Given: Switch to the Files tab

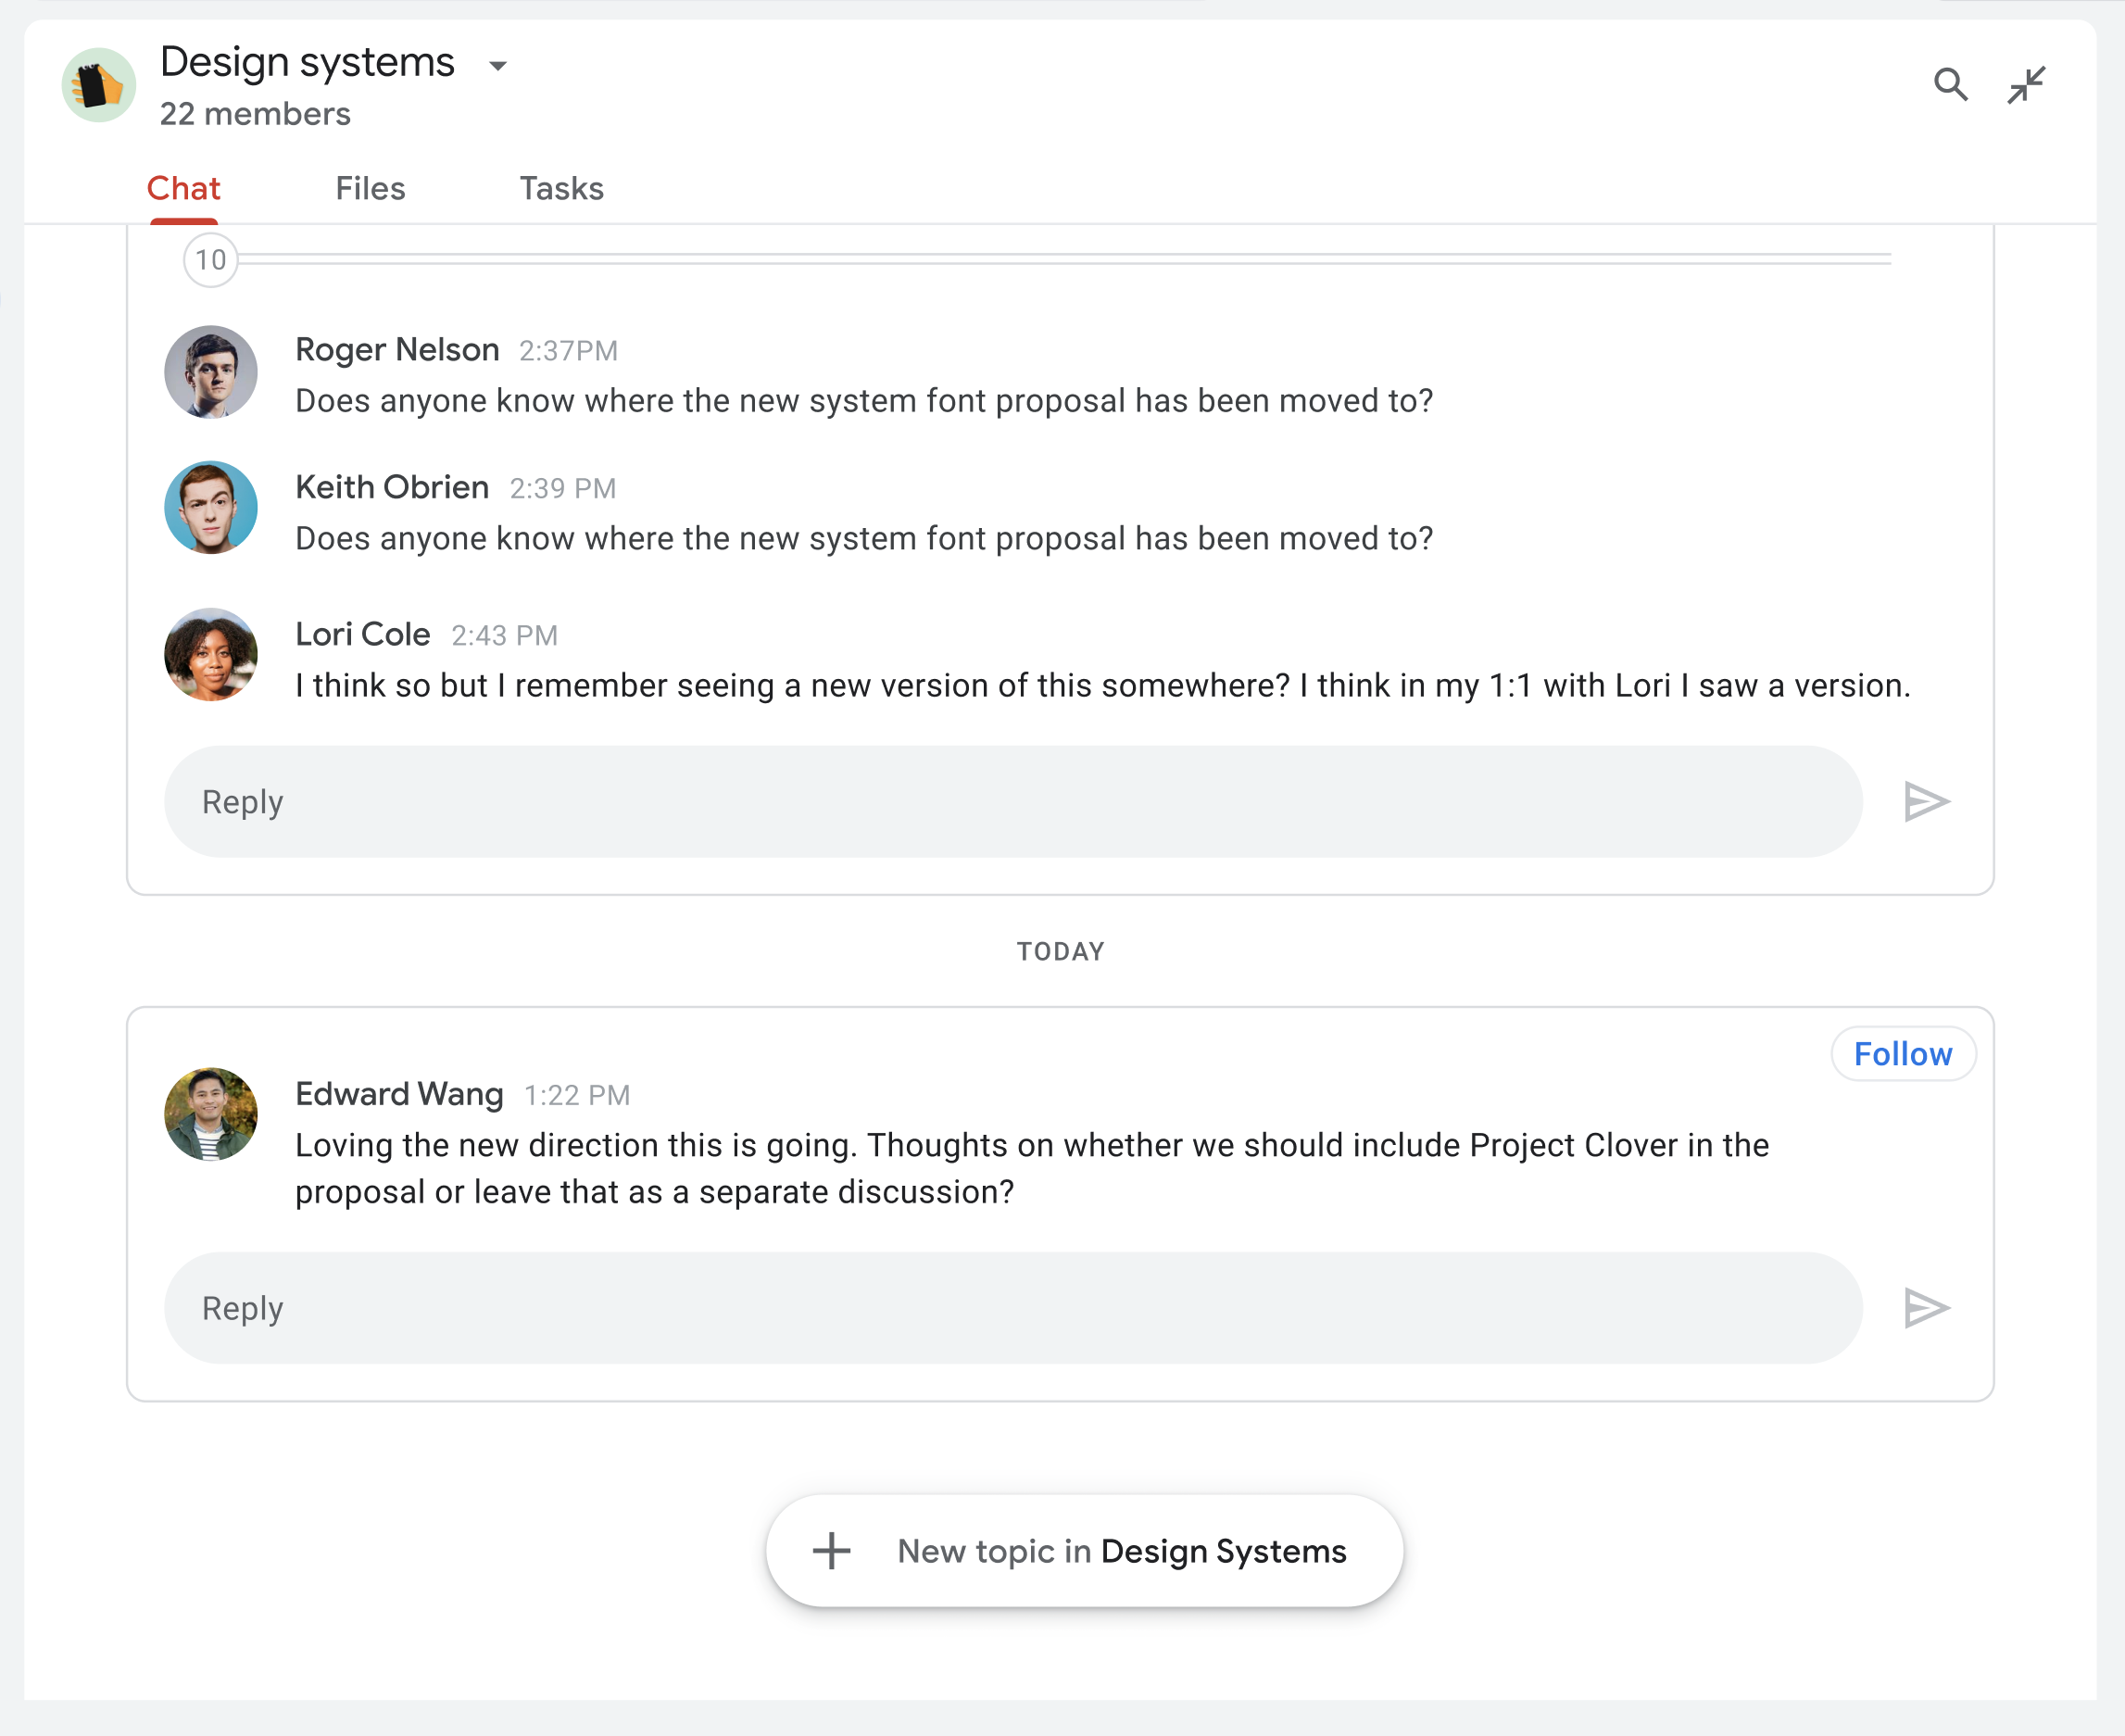Looking at the screenshot, I should point(370,188).
